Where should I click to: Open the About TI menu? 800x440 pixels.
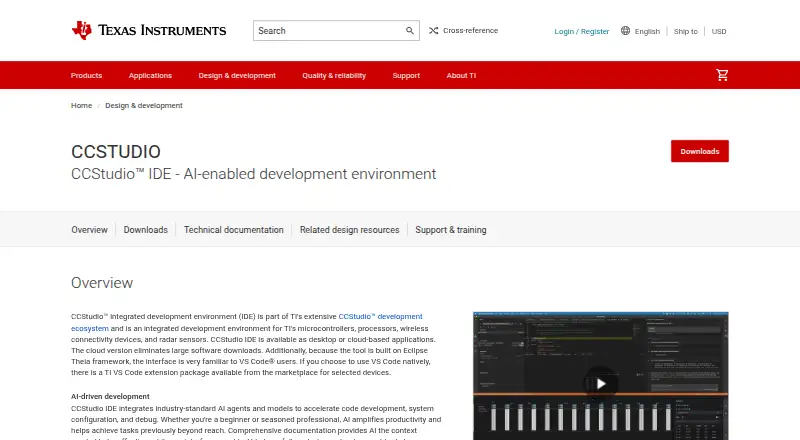point(461,75)
